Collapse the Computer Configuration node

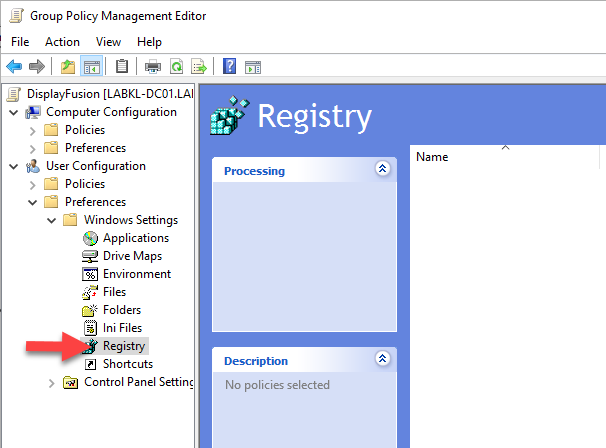point(13,112)
